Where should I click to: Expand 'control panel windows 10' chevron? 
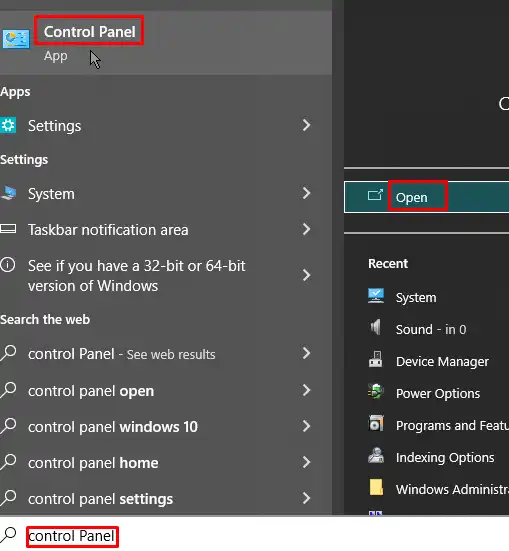coord(307,426)
